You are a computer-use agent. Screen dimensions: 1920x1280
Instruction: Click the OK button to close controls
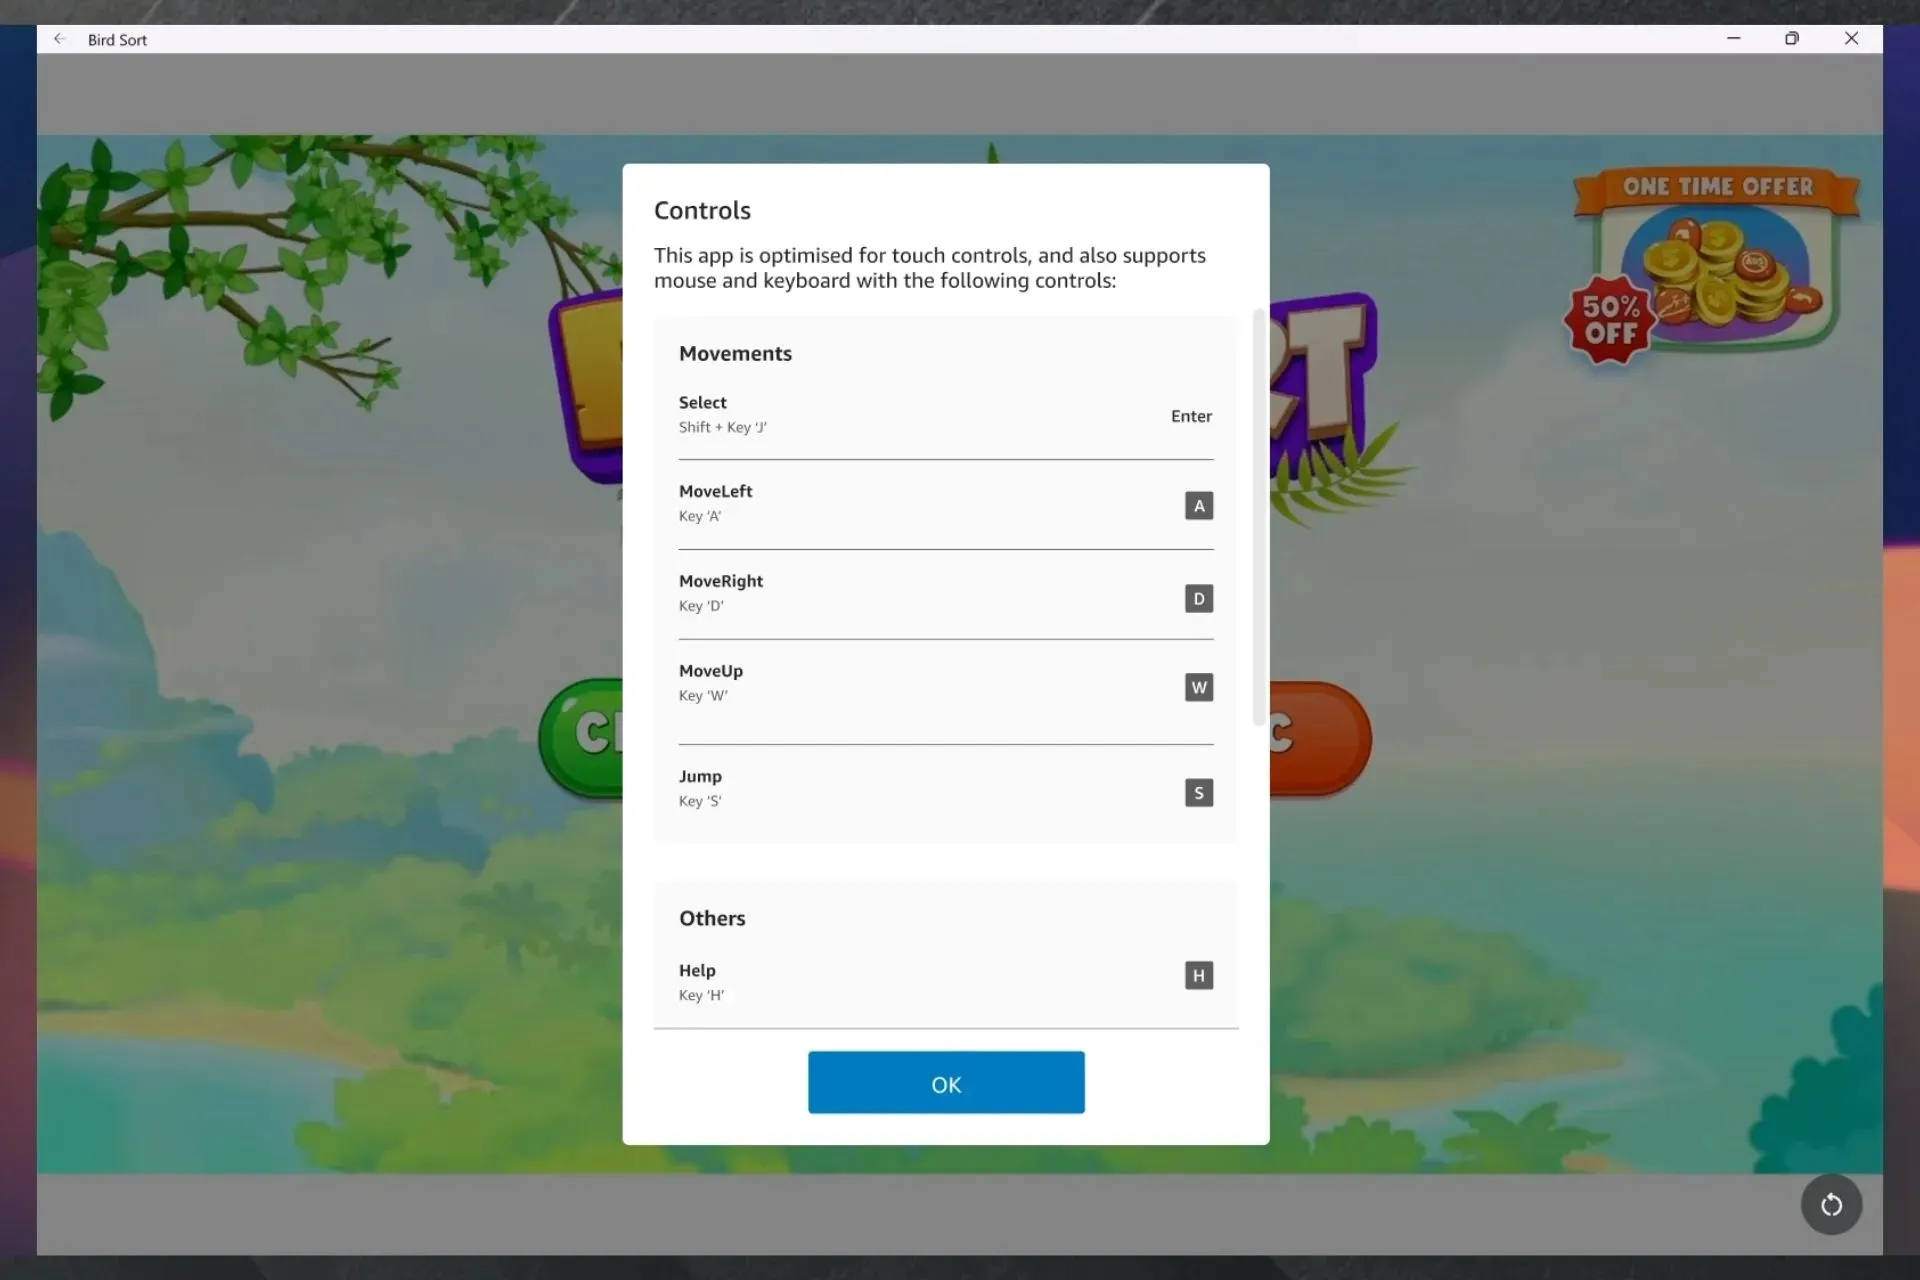tap(946, 1083)
